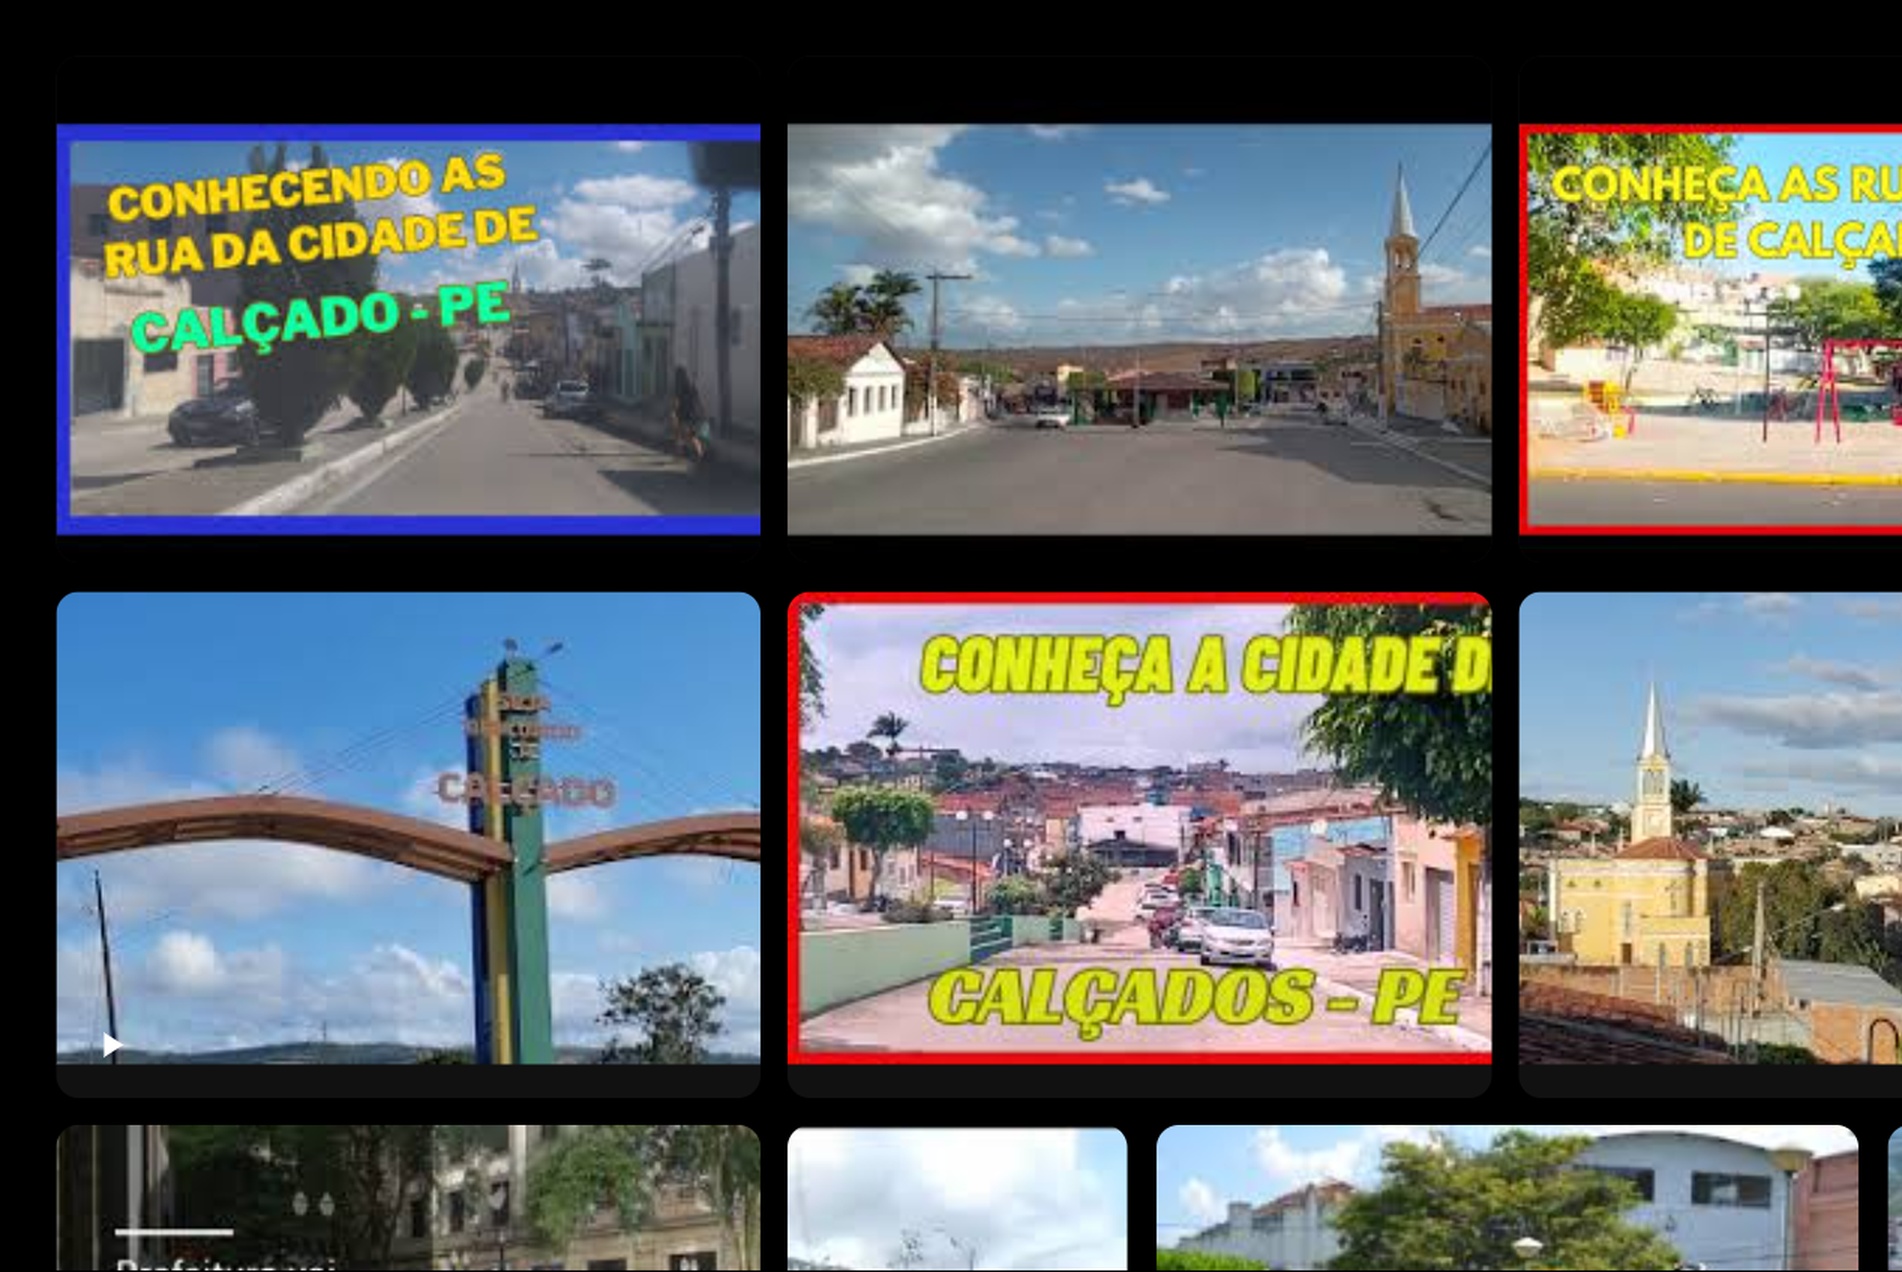Click the play icon on the arch video
Screen dimensions: 1902x1272
click(x=112, y=1045)
